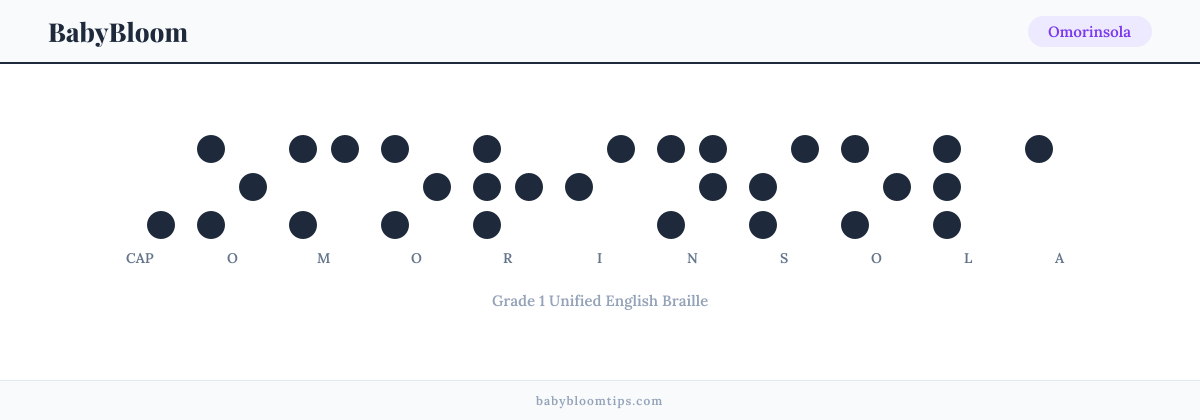Click the letter I label
The width and height of the screenshot is (1200, 420).
click(600, 258)
